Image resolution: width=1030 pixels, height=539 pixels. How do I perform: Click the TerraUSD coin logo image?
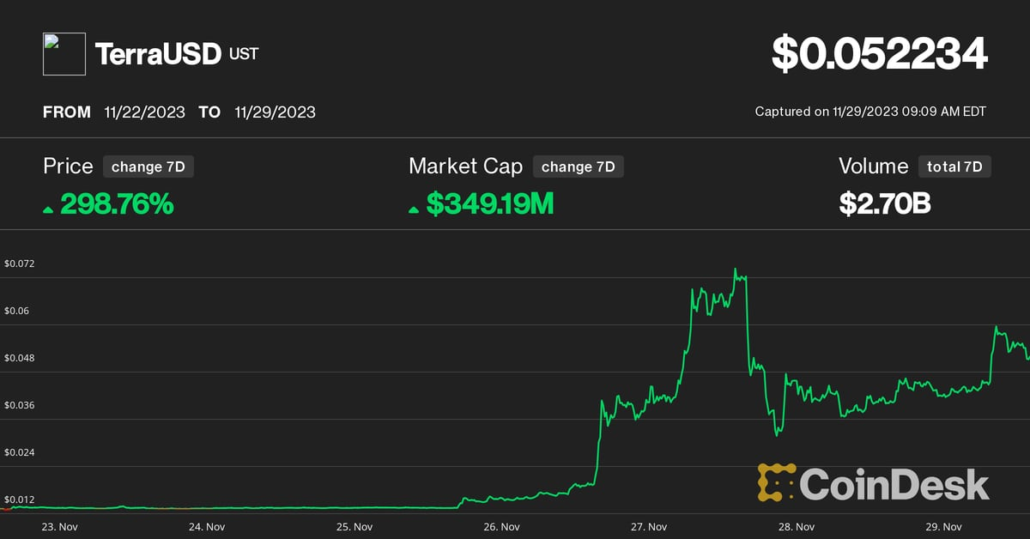coord(64,54)
